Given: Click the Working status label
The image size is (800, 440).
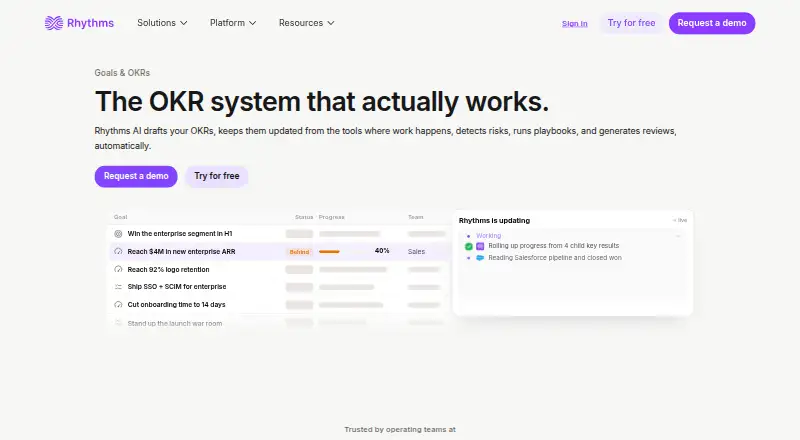Looking at the screenshot, I should [x=488, y=236].
